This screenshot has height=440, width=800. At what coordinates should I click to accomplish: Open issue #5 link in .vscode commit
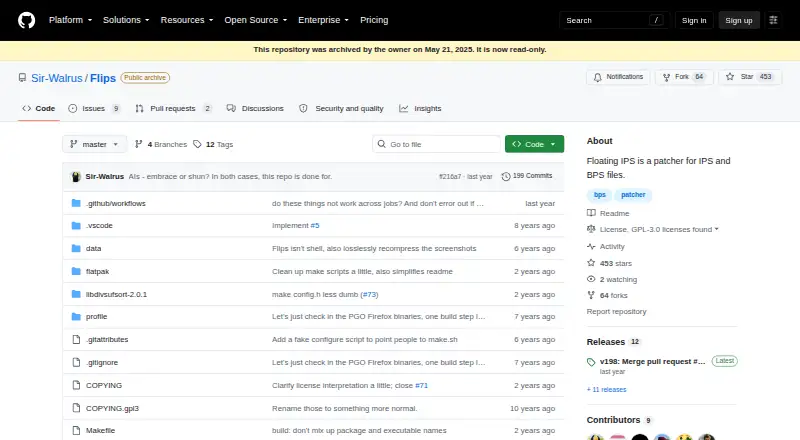coord(315,226)
